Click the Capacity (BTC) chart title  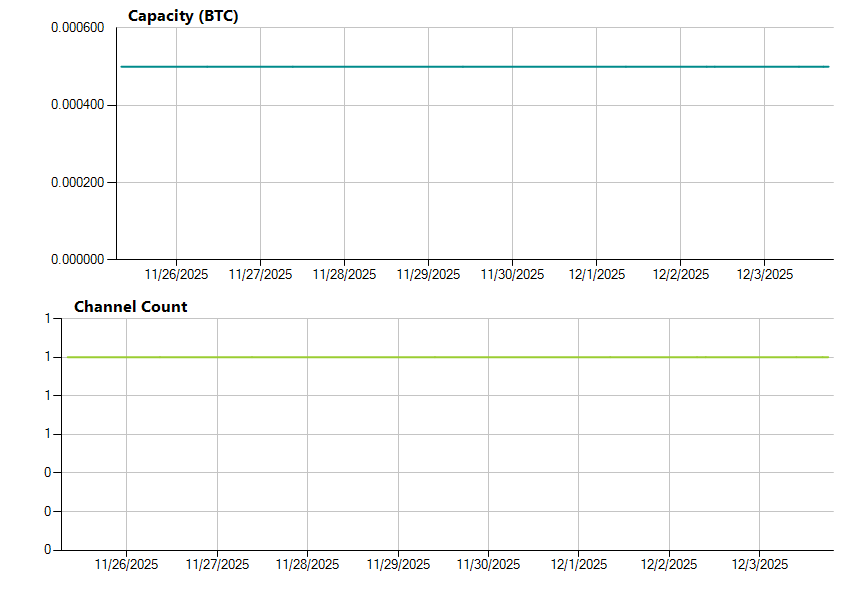183,16
